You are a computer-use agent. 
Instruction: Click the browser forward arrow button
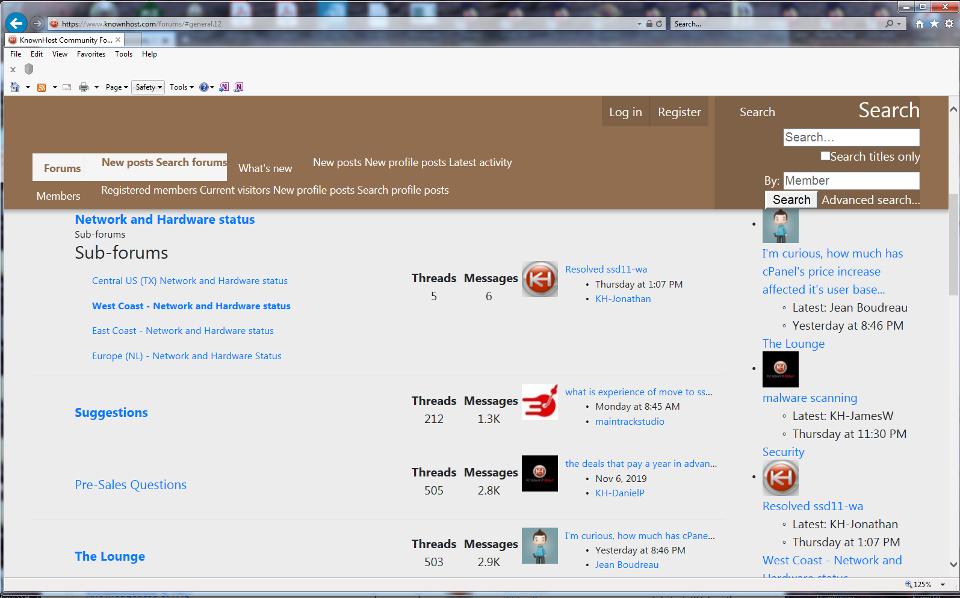pyautogui.click(x=37, y=23)
